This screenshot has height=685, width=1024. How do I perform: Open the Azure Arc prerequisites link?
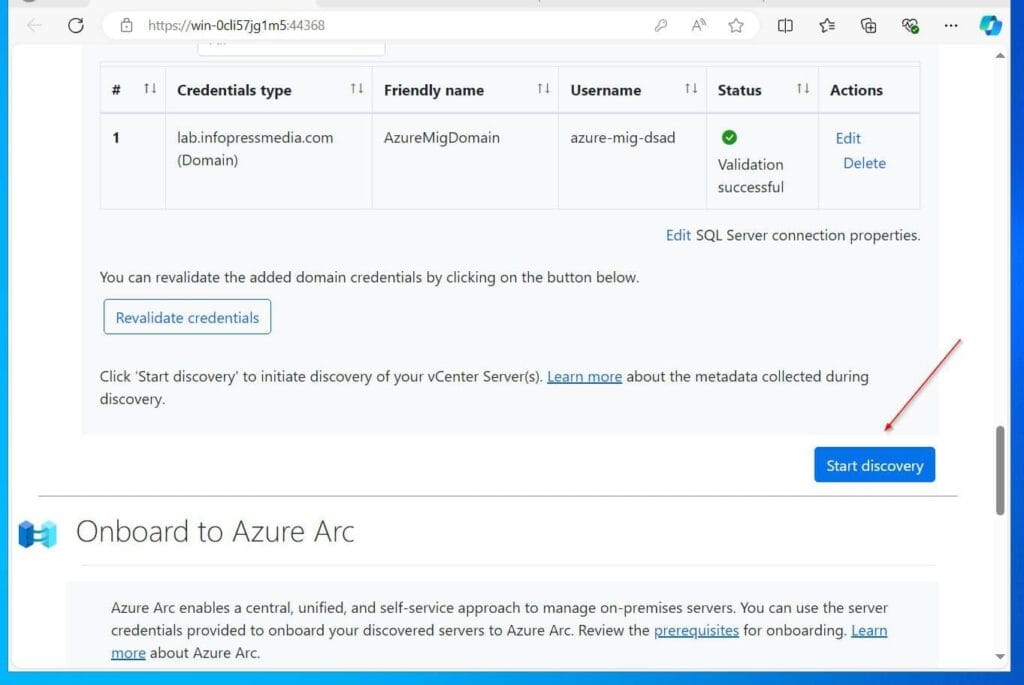pos(696,630)
